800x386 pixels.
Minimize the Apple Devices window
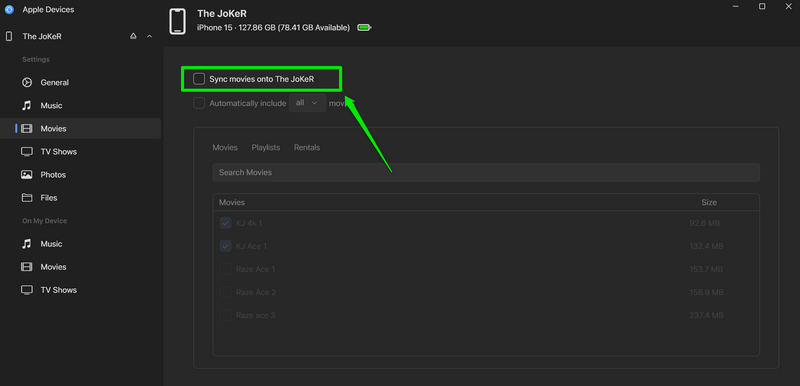click(736, 6)
